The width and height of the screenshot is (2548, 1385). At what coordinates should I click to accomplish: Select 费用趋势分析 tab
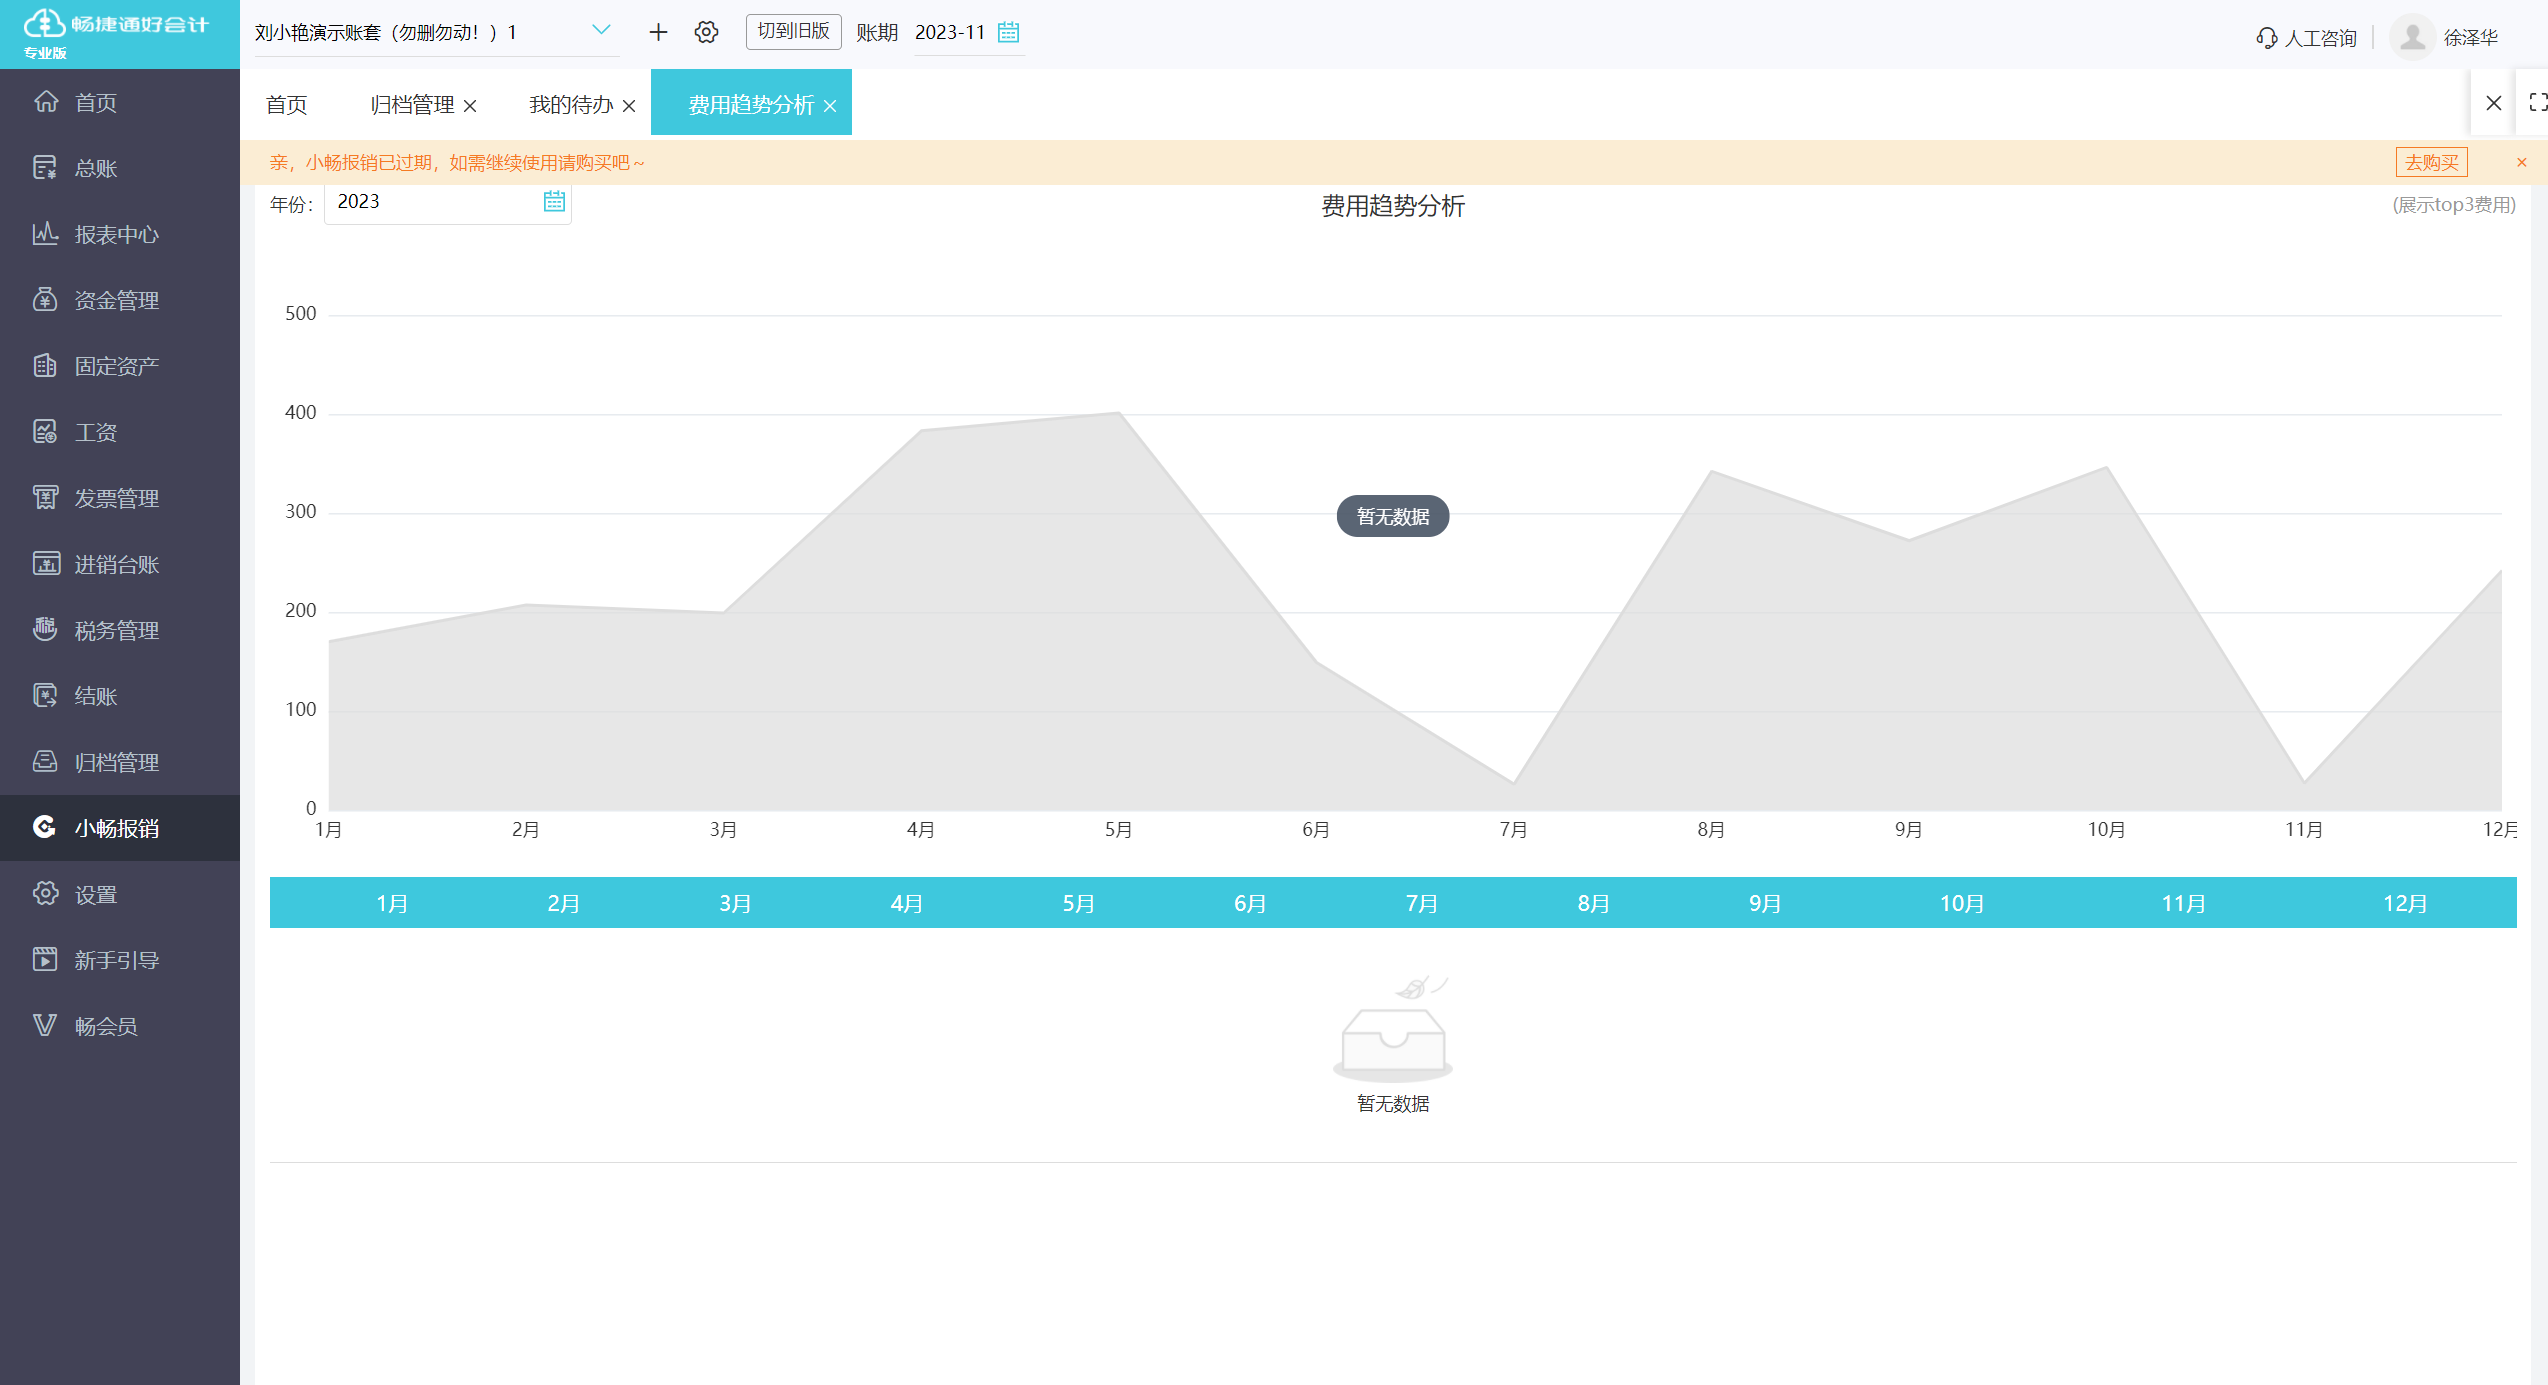click(750, 106)
